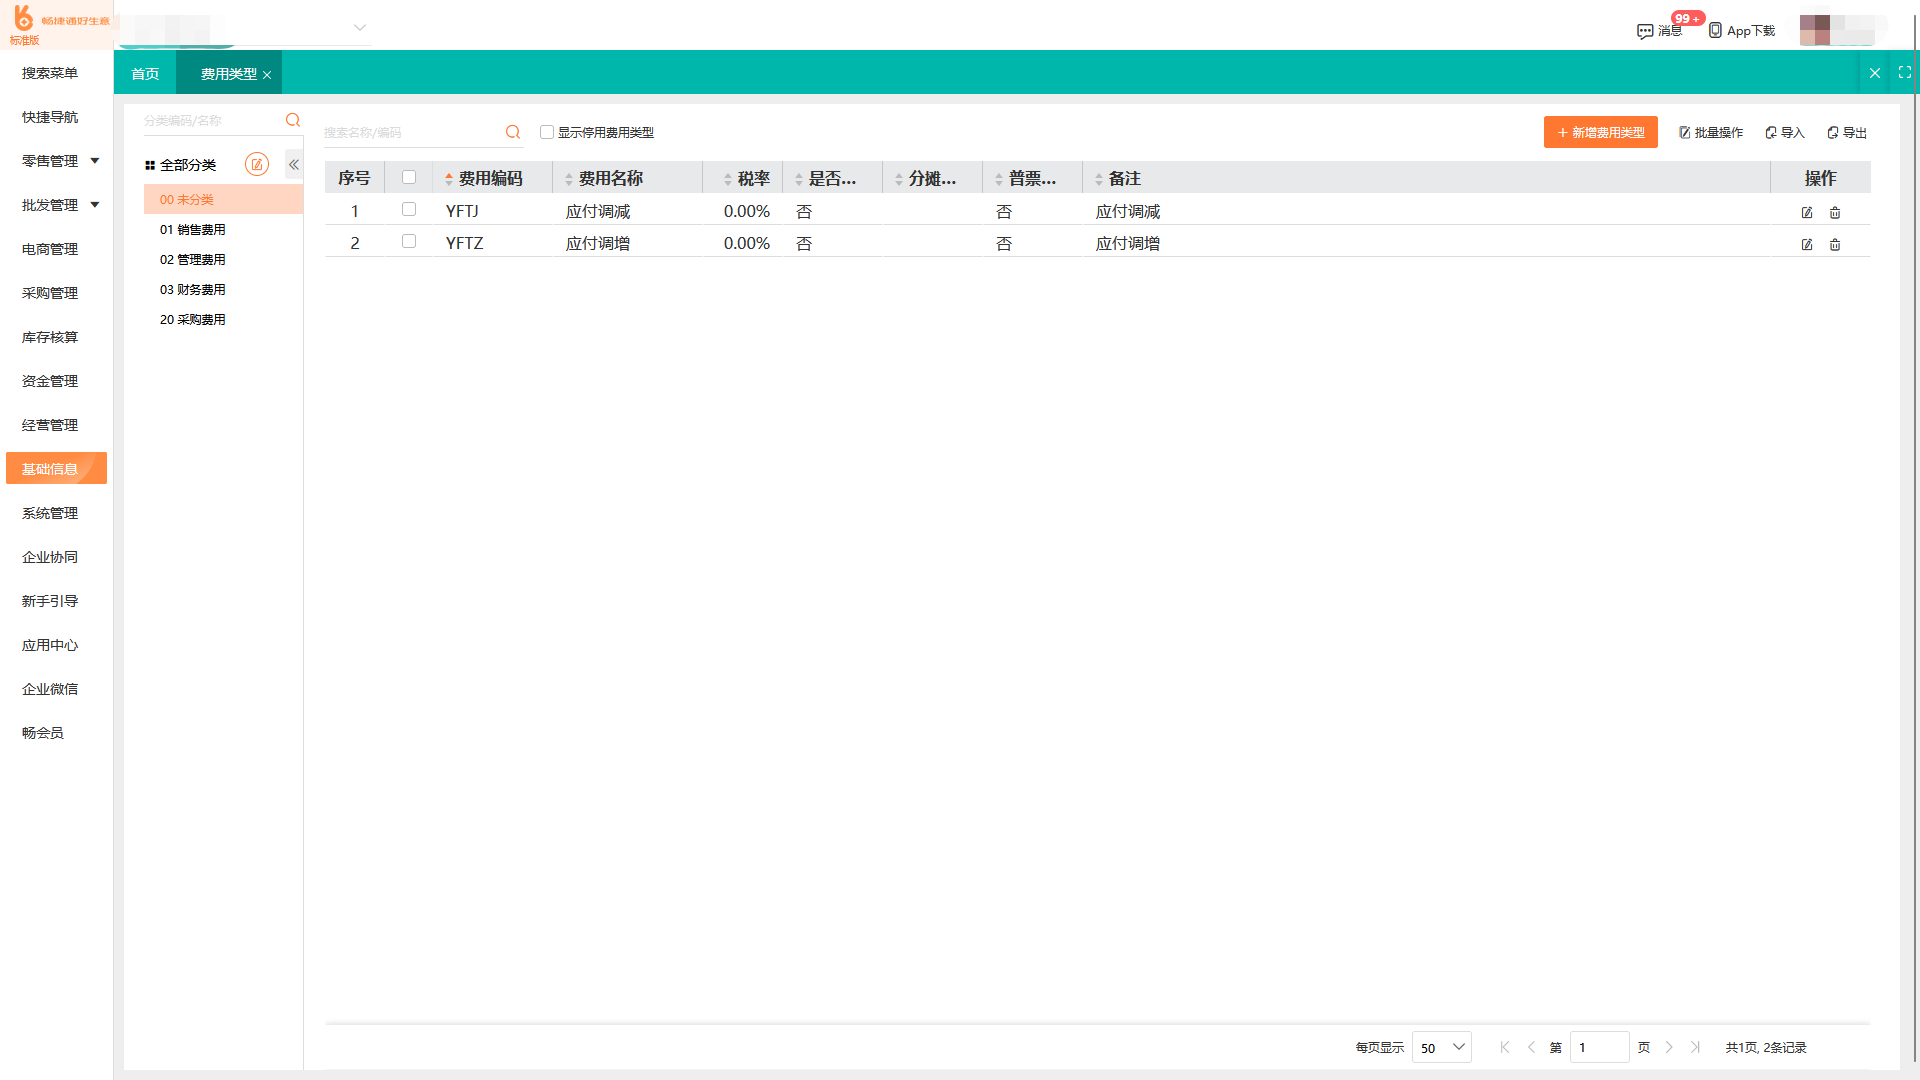Click the delete icon for YFTZ row
The image size is (1920, 1080).
1836,244
